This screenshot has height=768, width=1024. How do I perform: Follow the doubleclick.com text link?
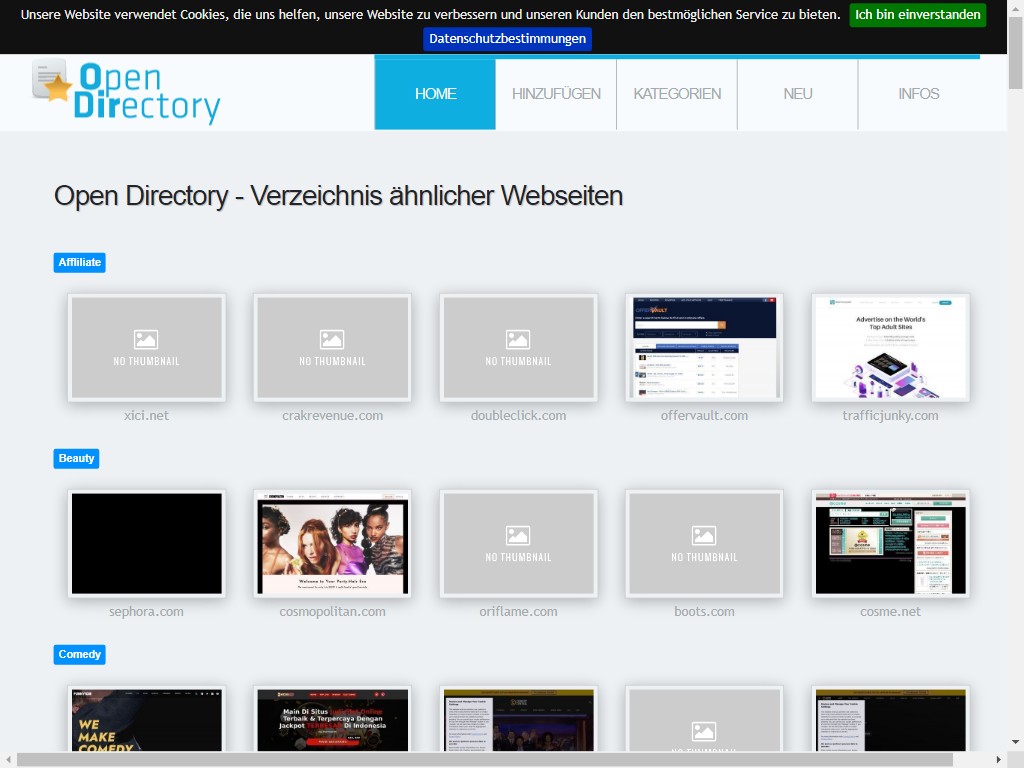click(518, 415)
